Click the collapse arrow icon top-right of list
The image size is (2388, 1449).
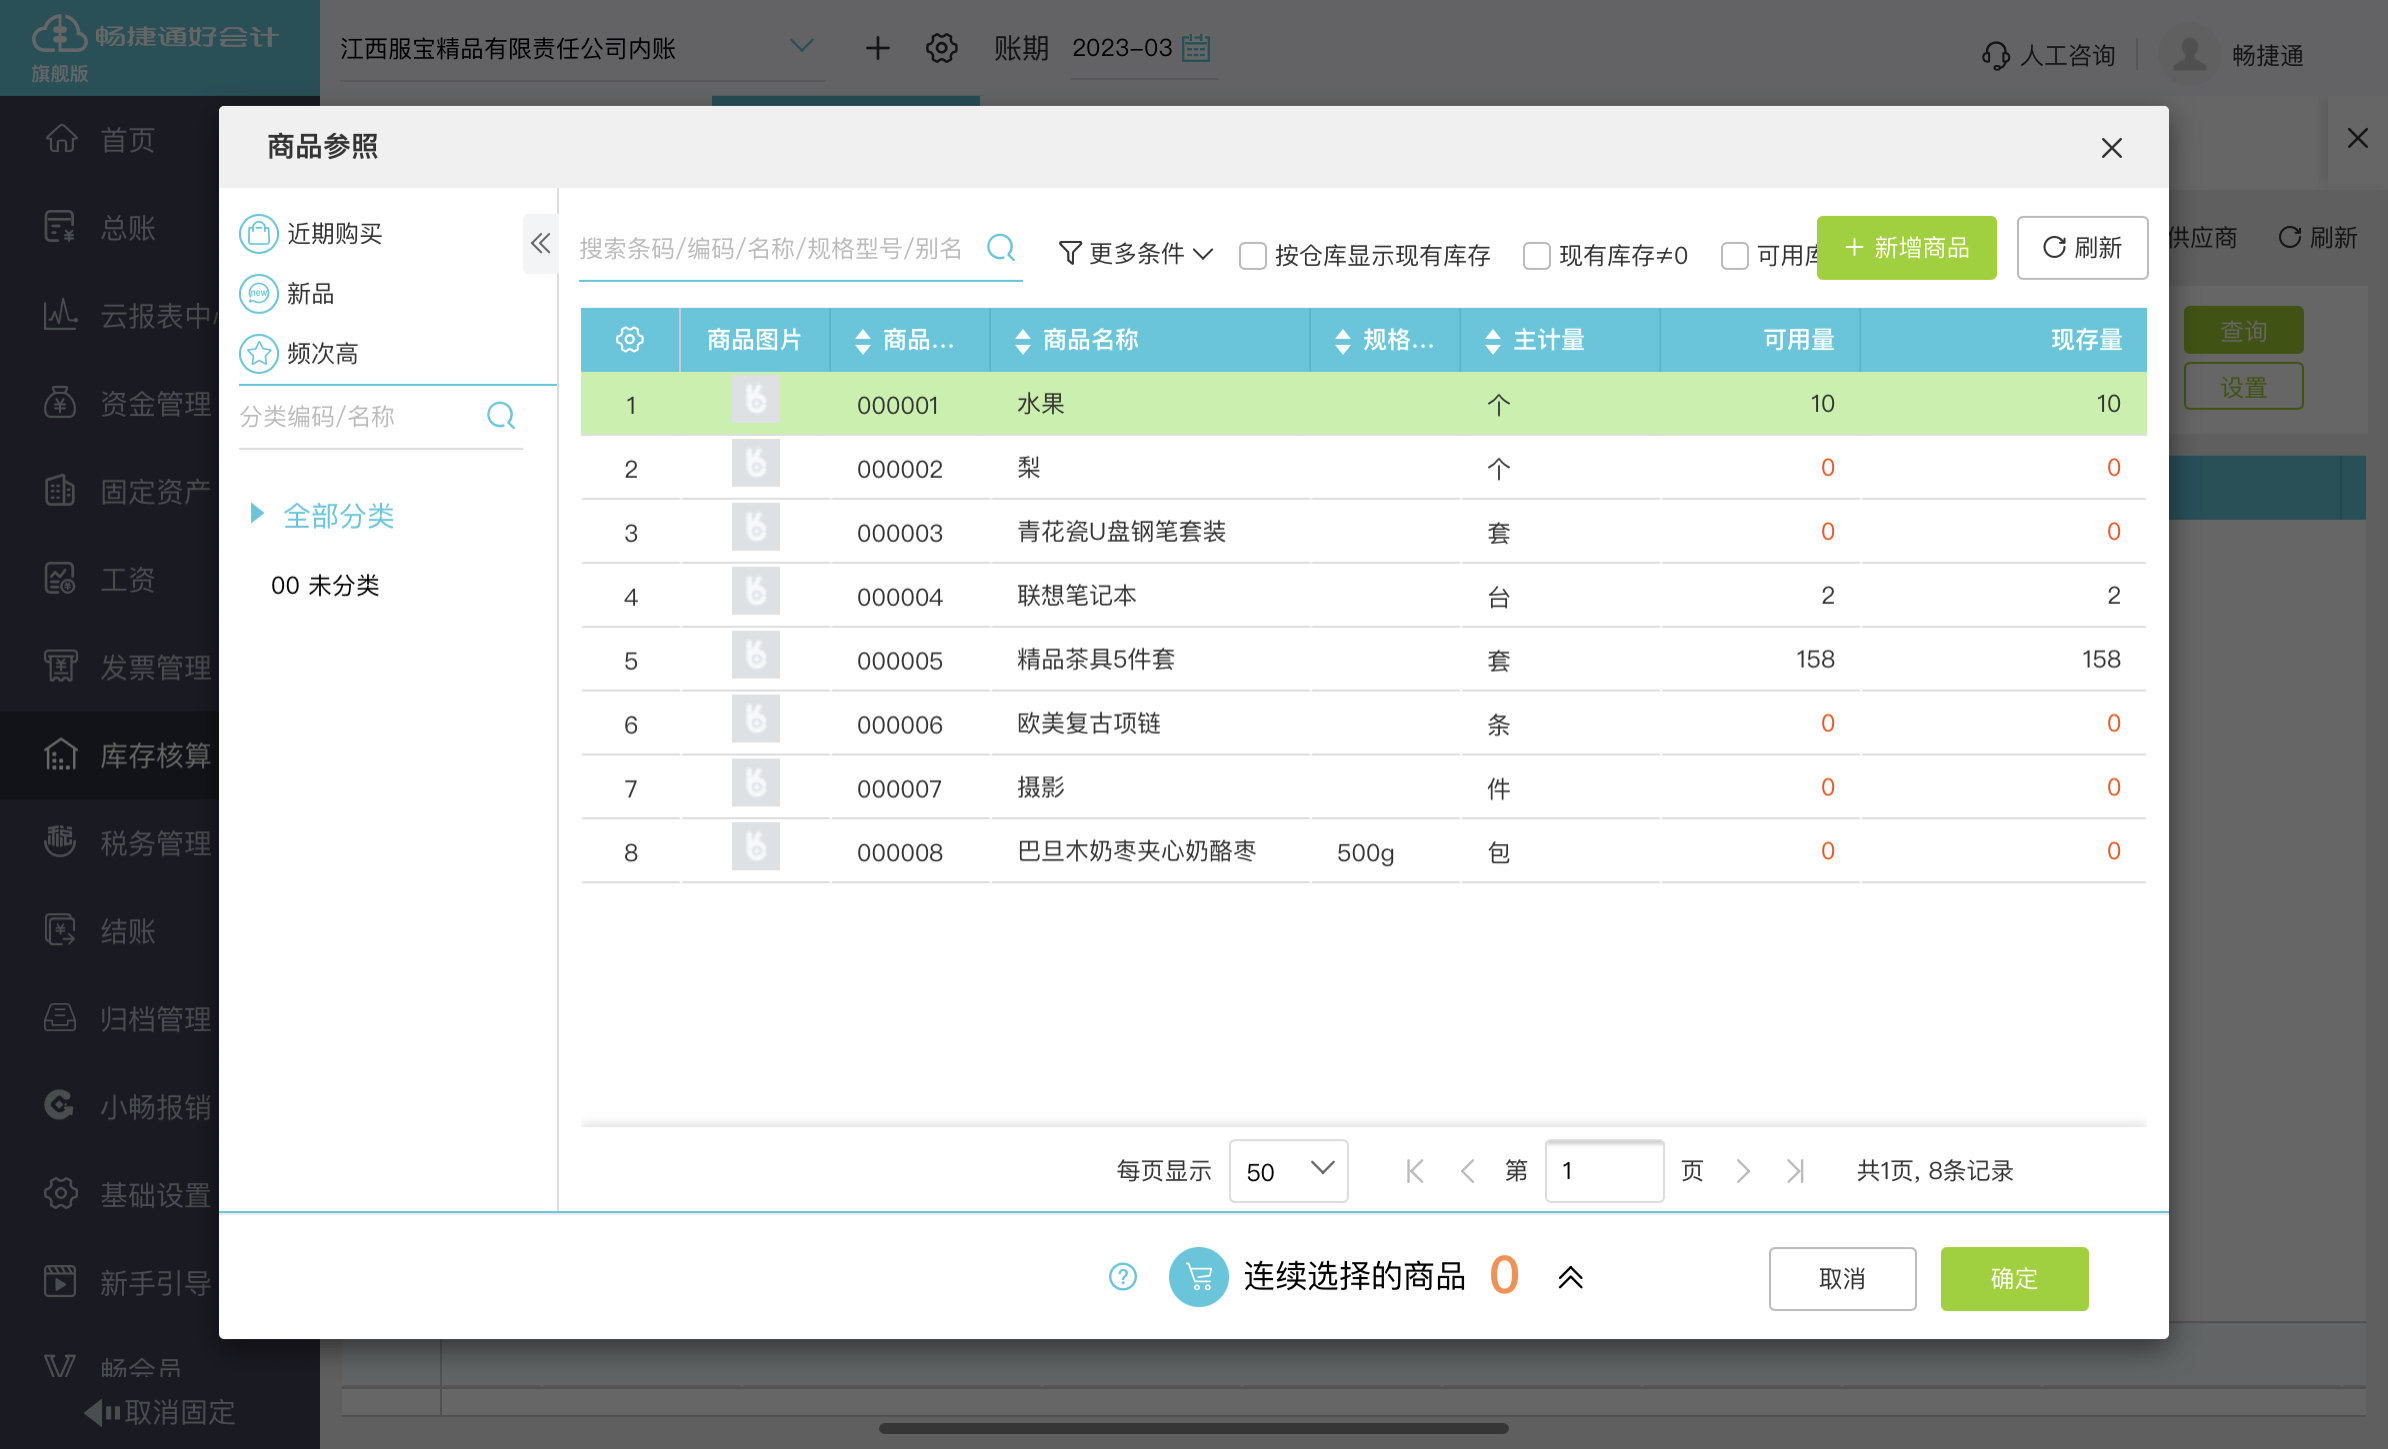tap(537, 242)
